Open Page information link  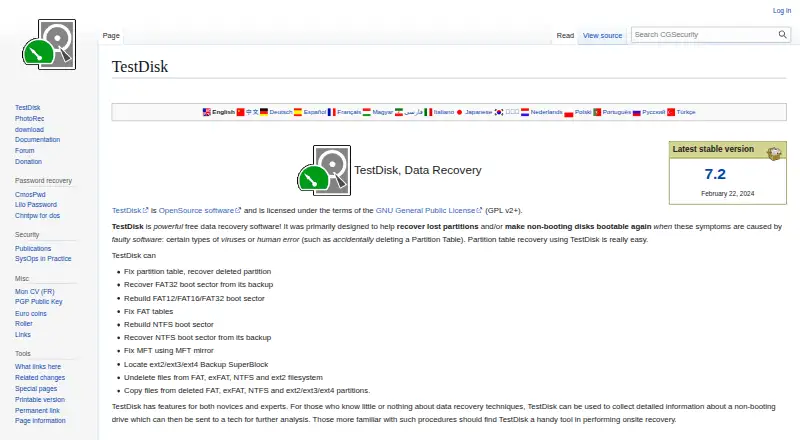pyautogui.click(x=40, y=421)
